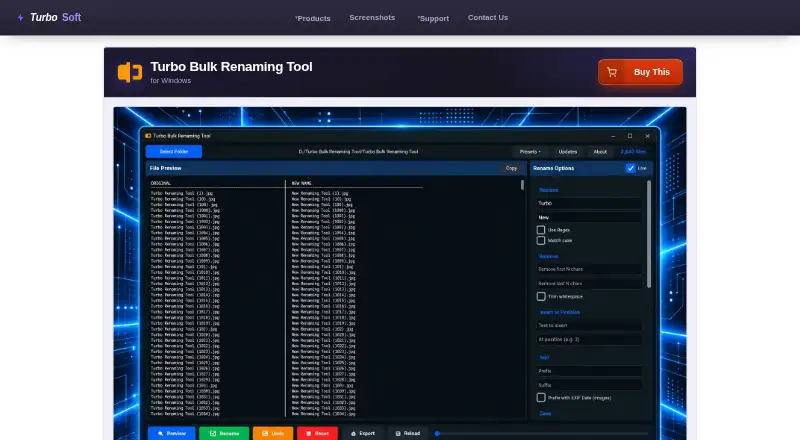Click the green Rename button
The width and height of the screenshot is (800, 440).
(x=224, y=433)
